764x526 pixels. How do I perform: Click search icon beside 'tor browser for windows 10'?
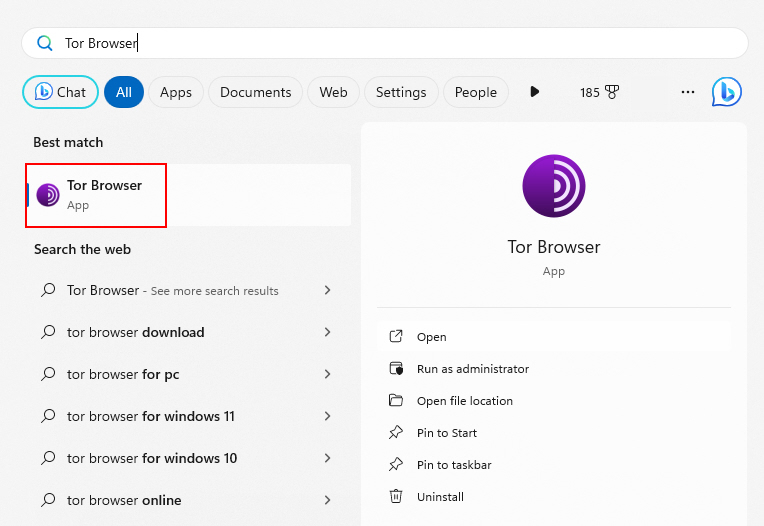pos(48,458)
